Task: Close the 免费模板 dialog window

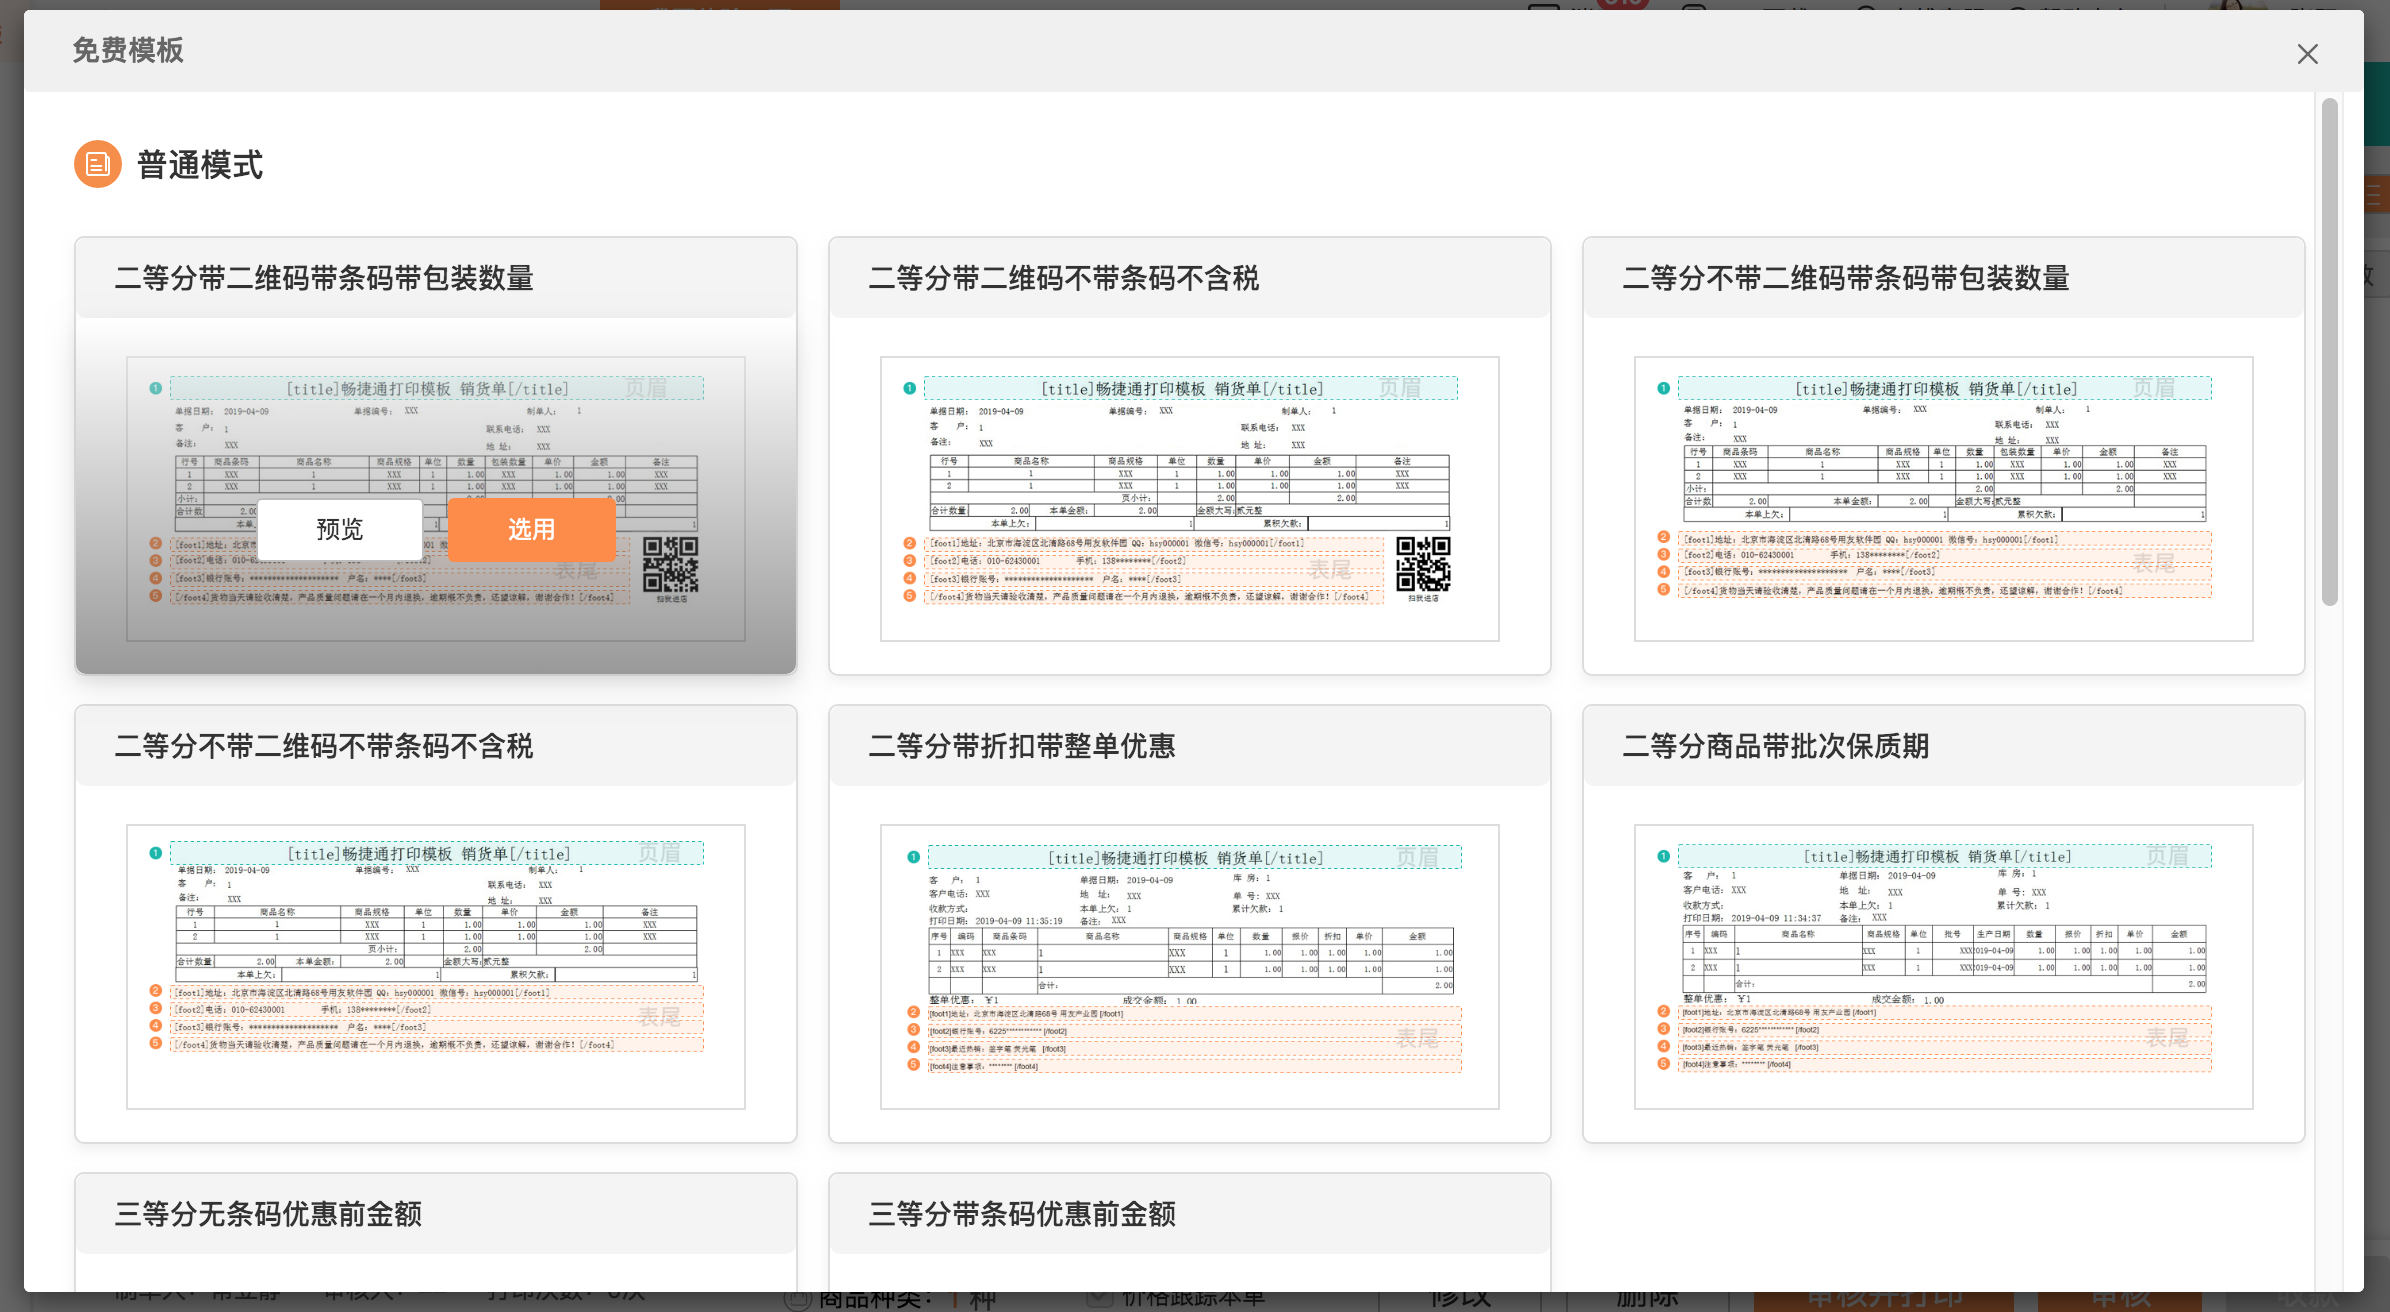Action: click(x=2306, y=53)
